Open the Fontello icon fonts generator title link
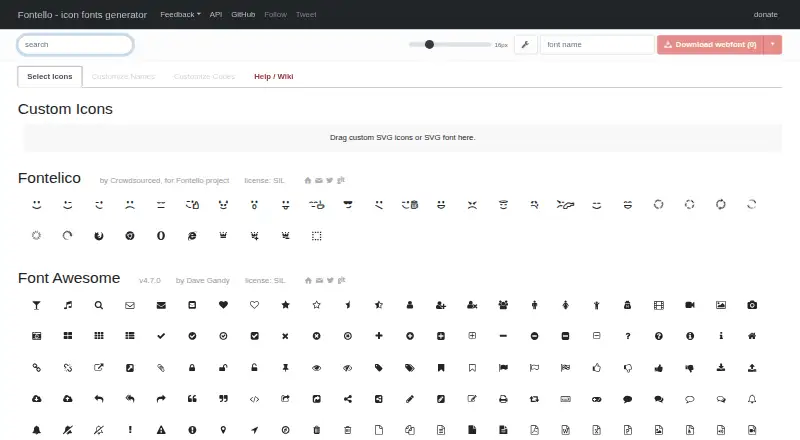The height and width of the screenshot is (440, 800). pyautogui.click(x=82, y=15)
